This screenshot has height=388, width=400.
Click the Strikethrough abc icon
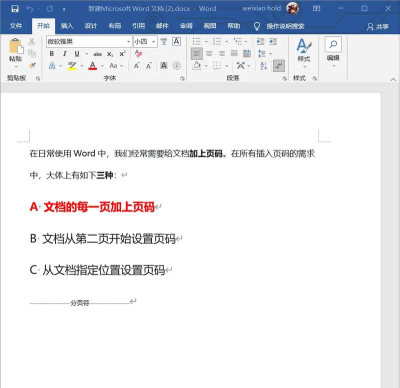98,54
